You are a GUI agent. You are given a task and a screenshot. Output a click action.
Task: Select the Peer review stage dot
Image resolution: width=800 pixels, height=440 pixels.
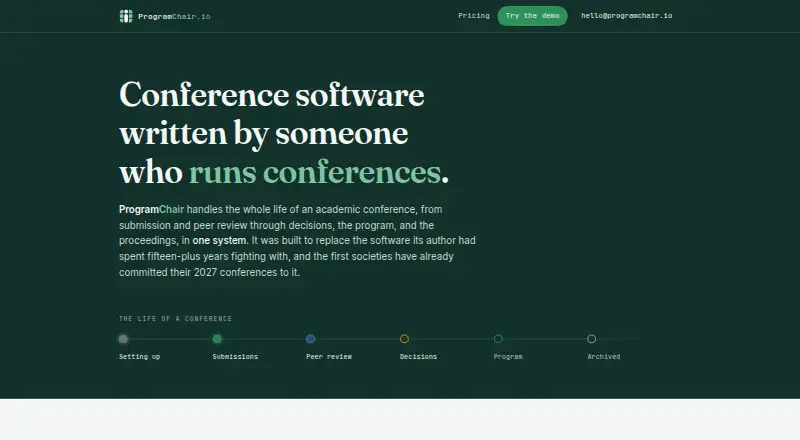click(310, 339)
